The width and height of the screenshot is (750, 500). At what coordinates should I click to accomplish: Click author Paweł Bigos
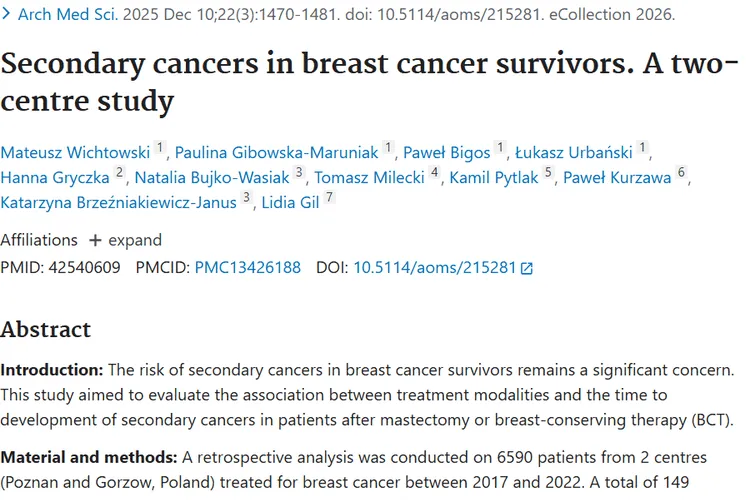(x=447, y=153)
